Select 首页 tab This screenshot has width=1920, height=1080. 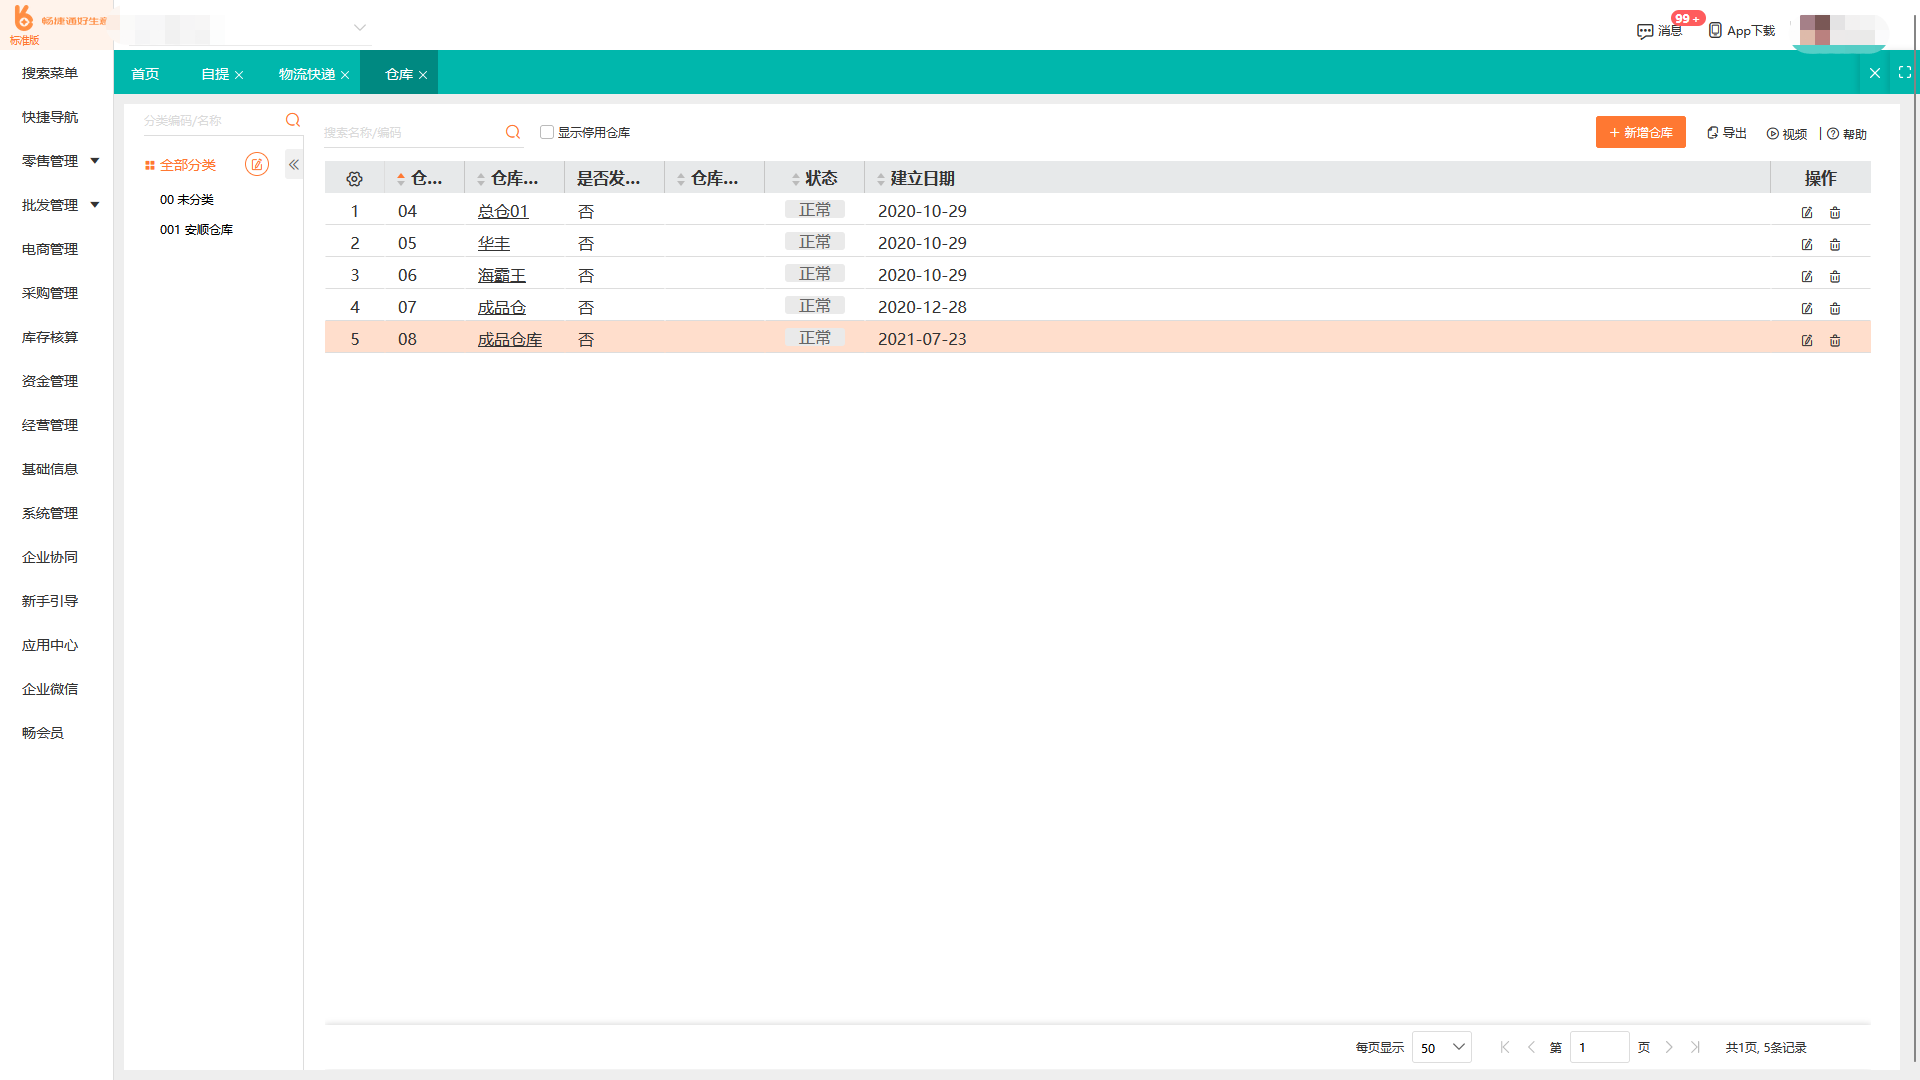click(x=145, y=74)
